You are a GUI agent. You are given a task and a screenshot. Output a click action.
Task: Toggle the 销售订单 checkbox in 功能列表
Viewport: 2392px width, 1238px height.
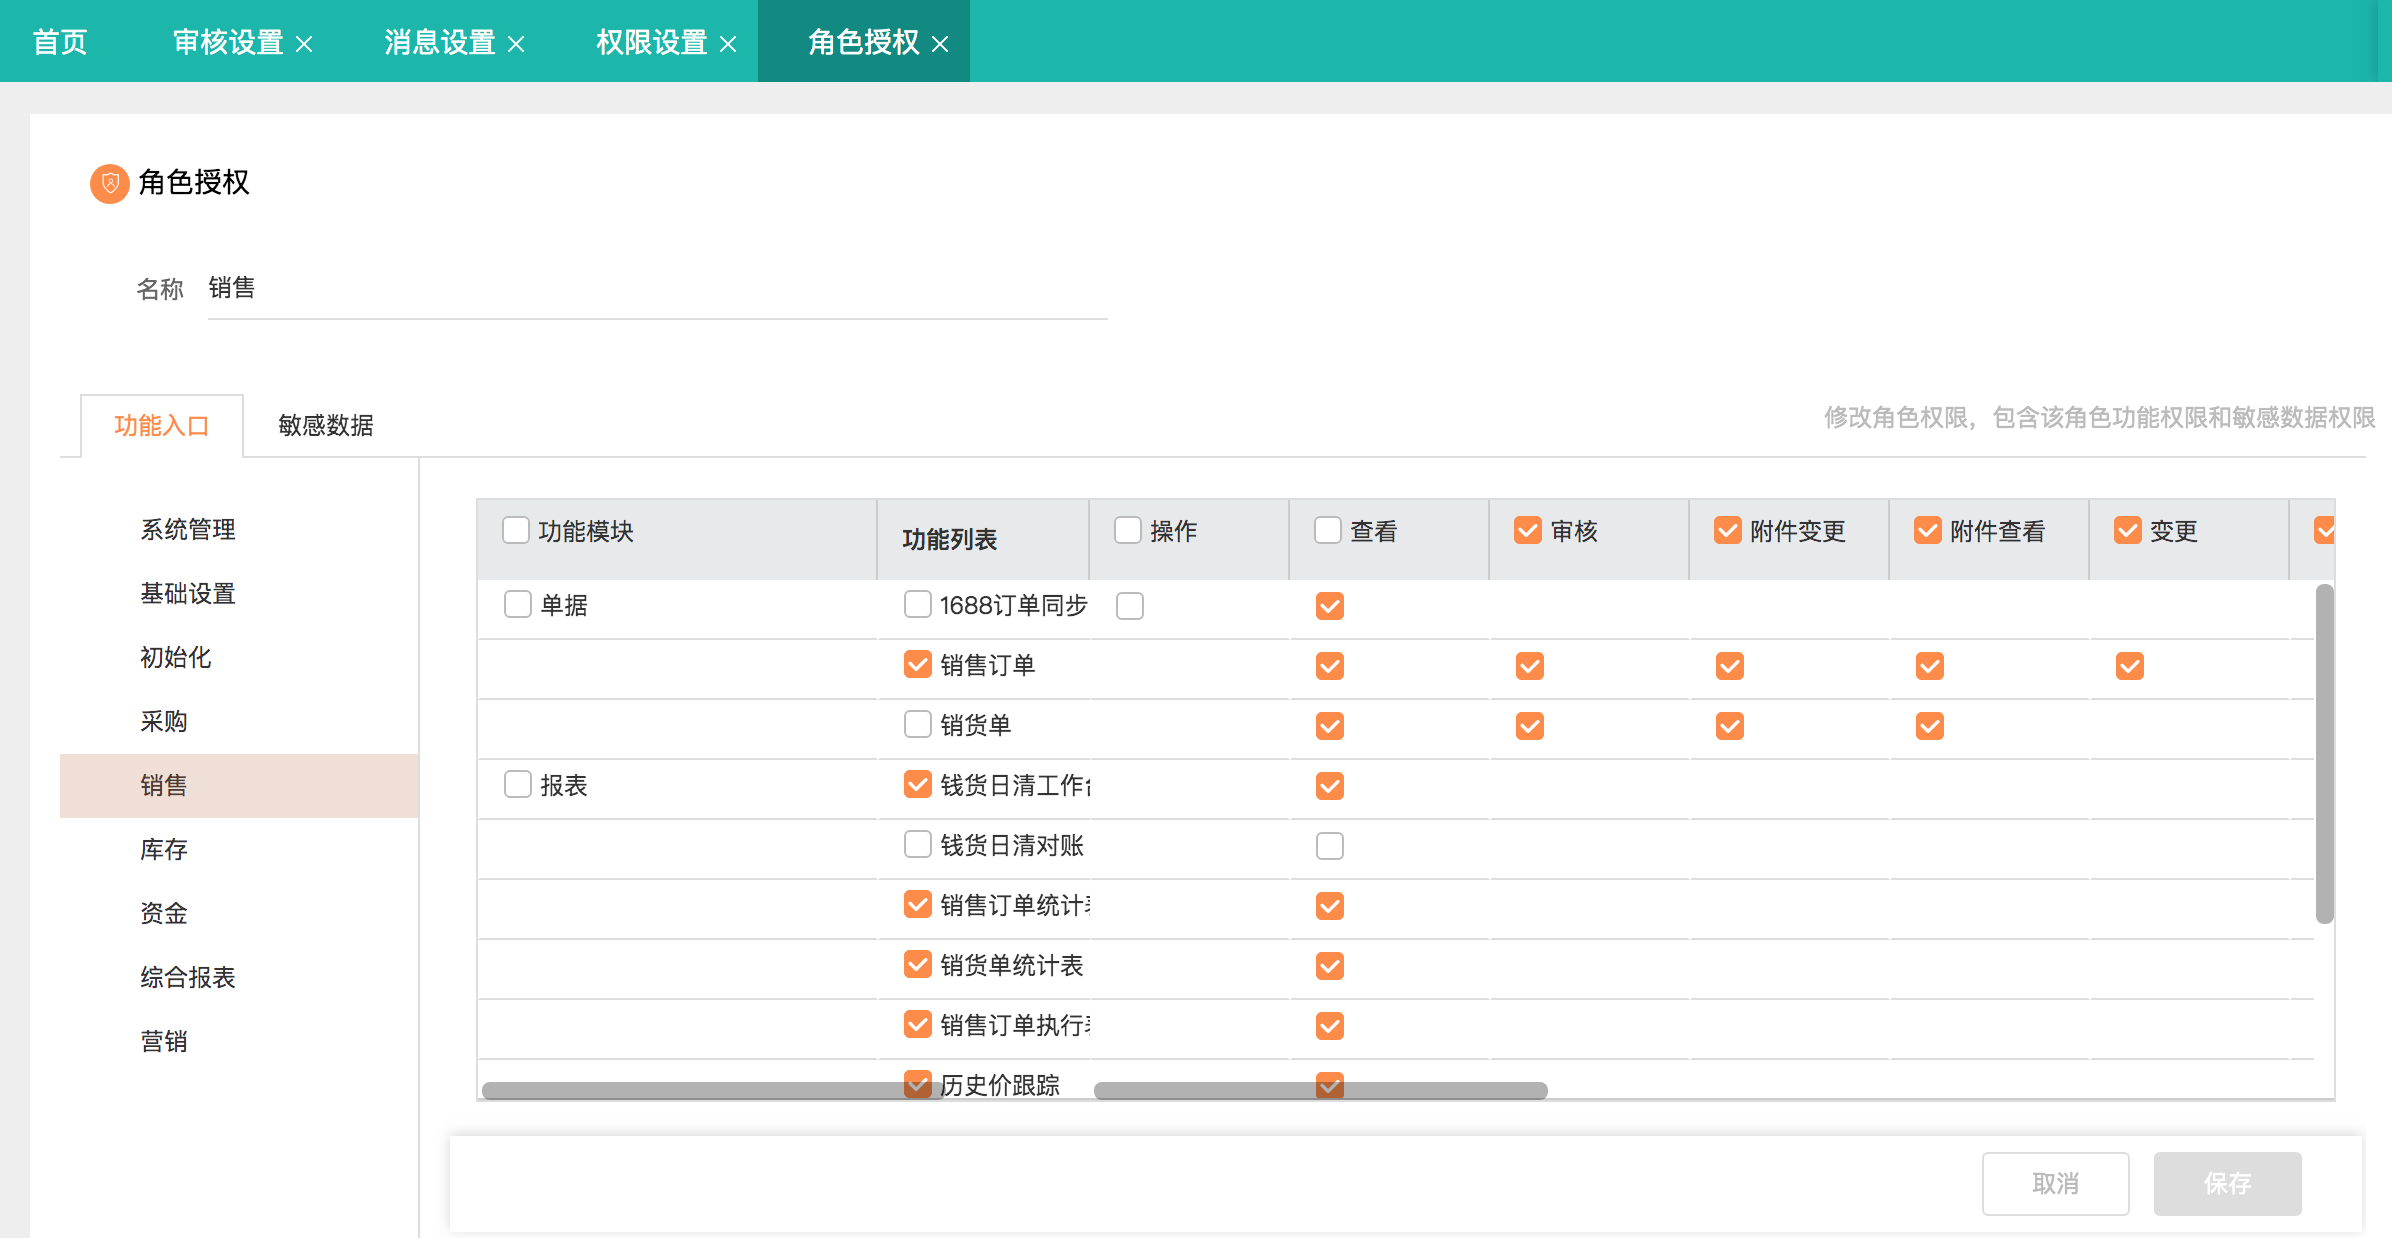(914, 665)
